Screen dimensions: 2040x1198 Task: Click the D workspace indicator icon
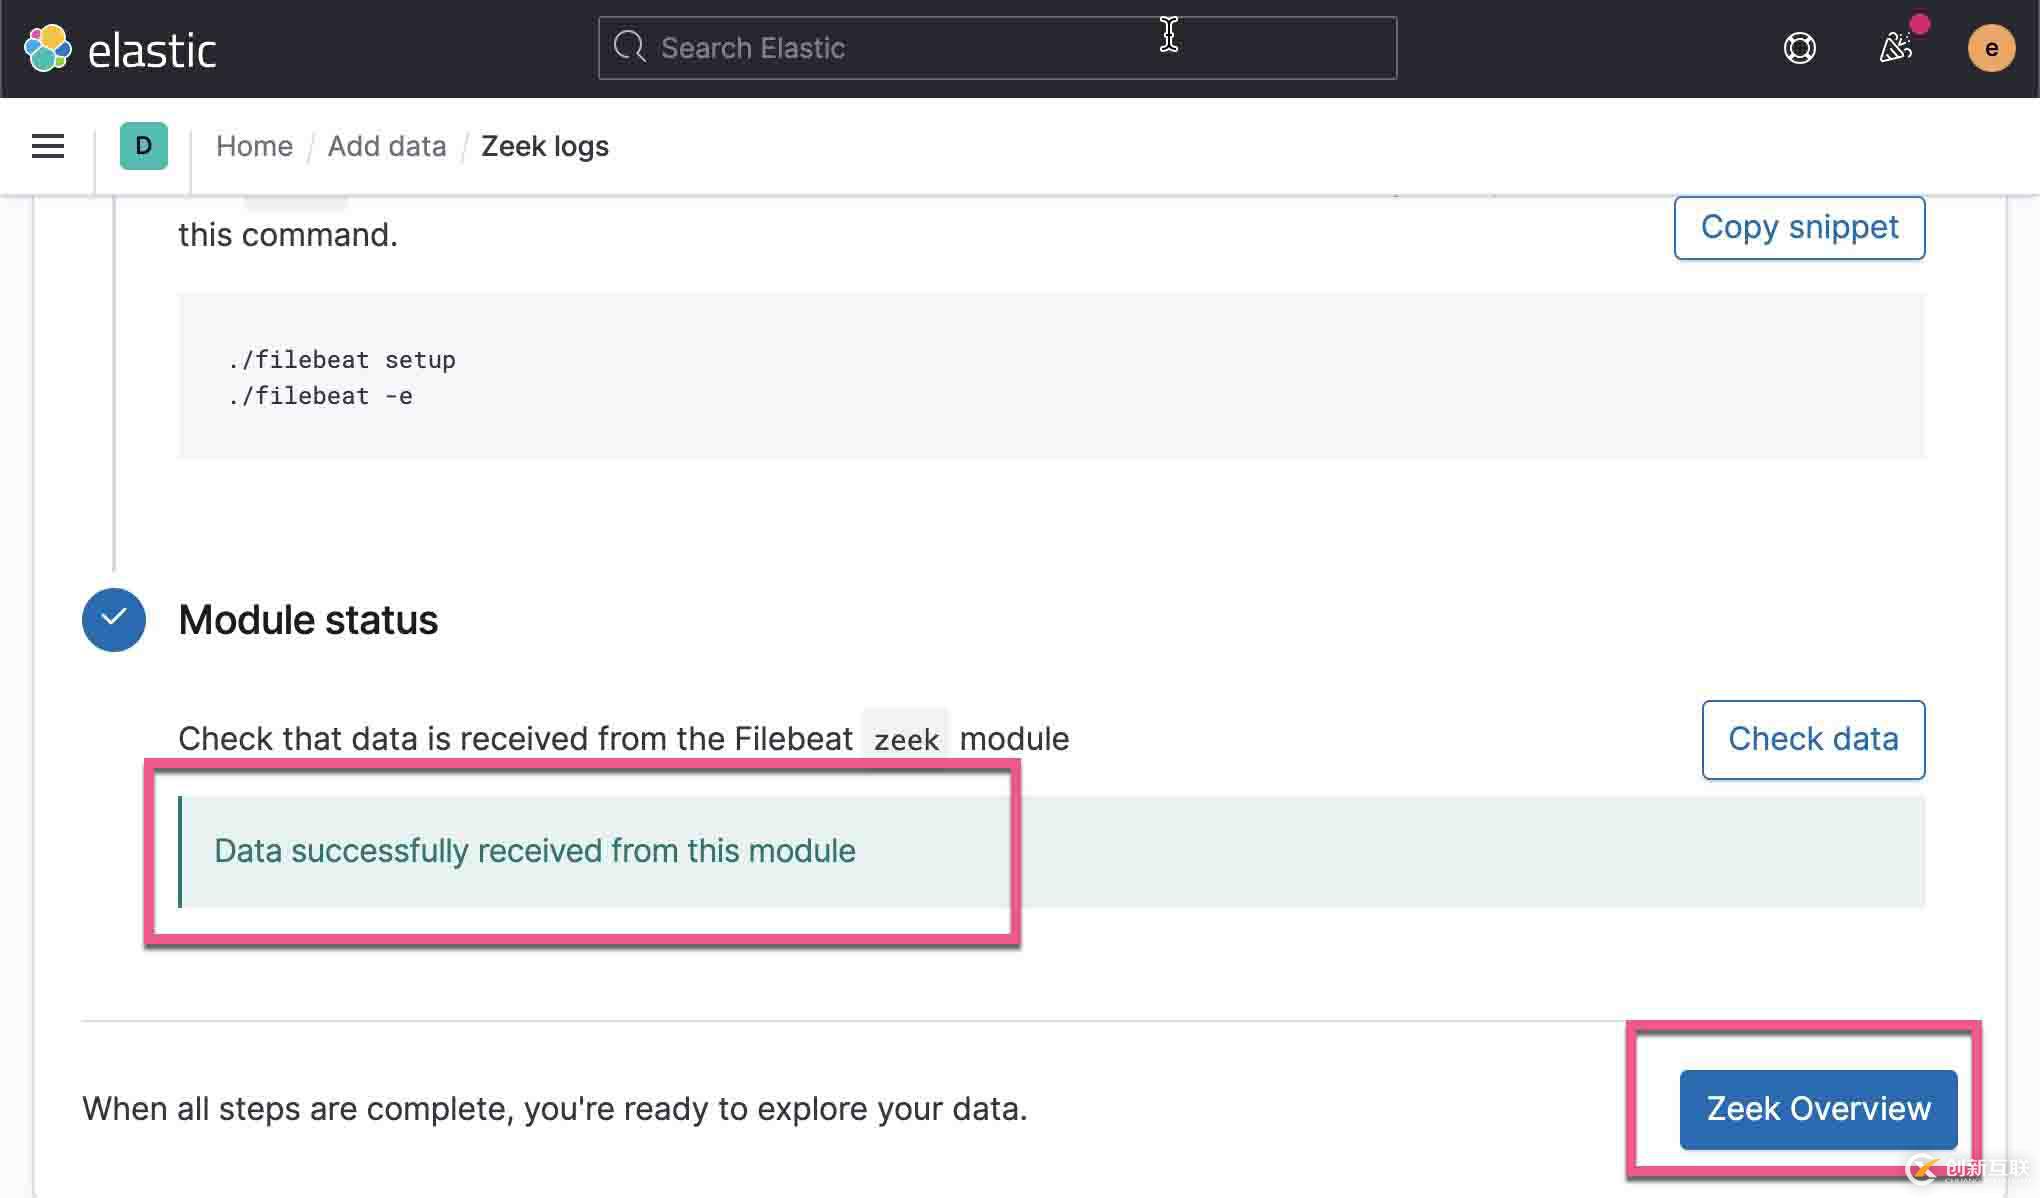point(143,145)
